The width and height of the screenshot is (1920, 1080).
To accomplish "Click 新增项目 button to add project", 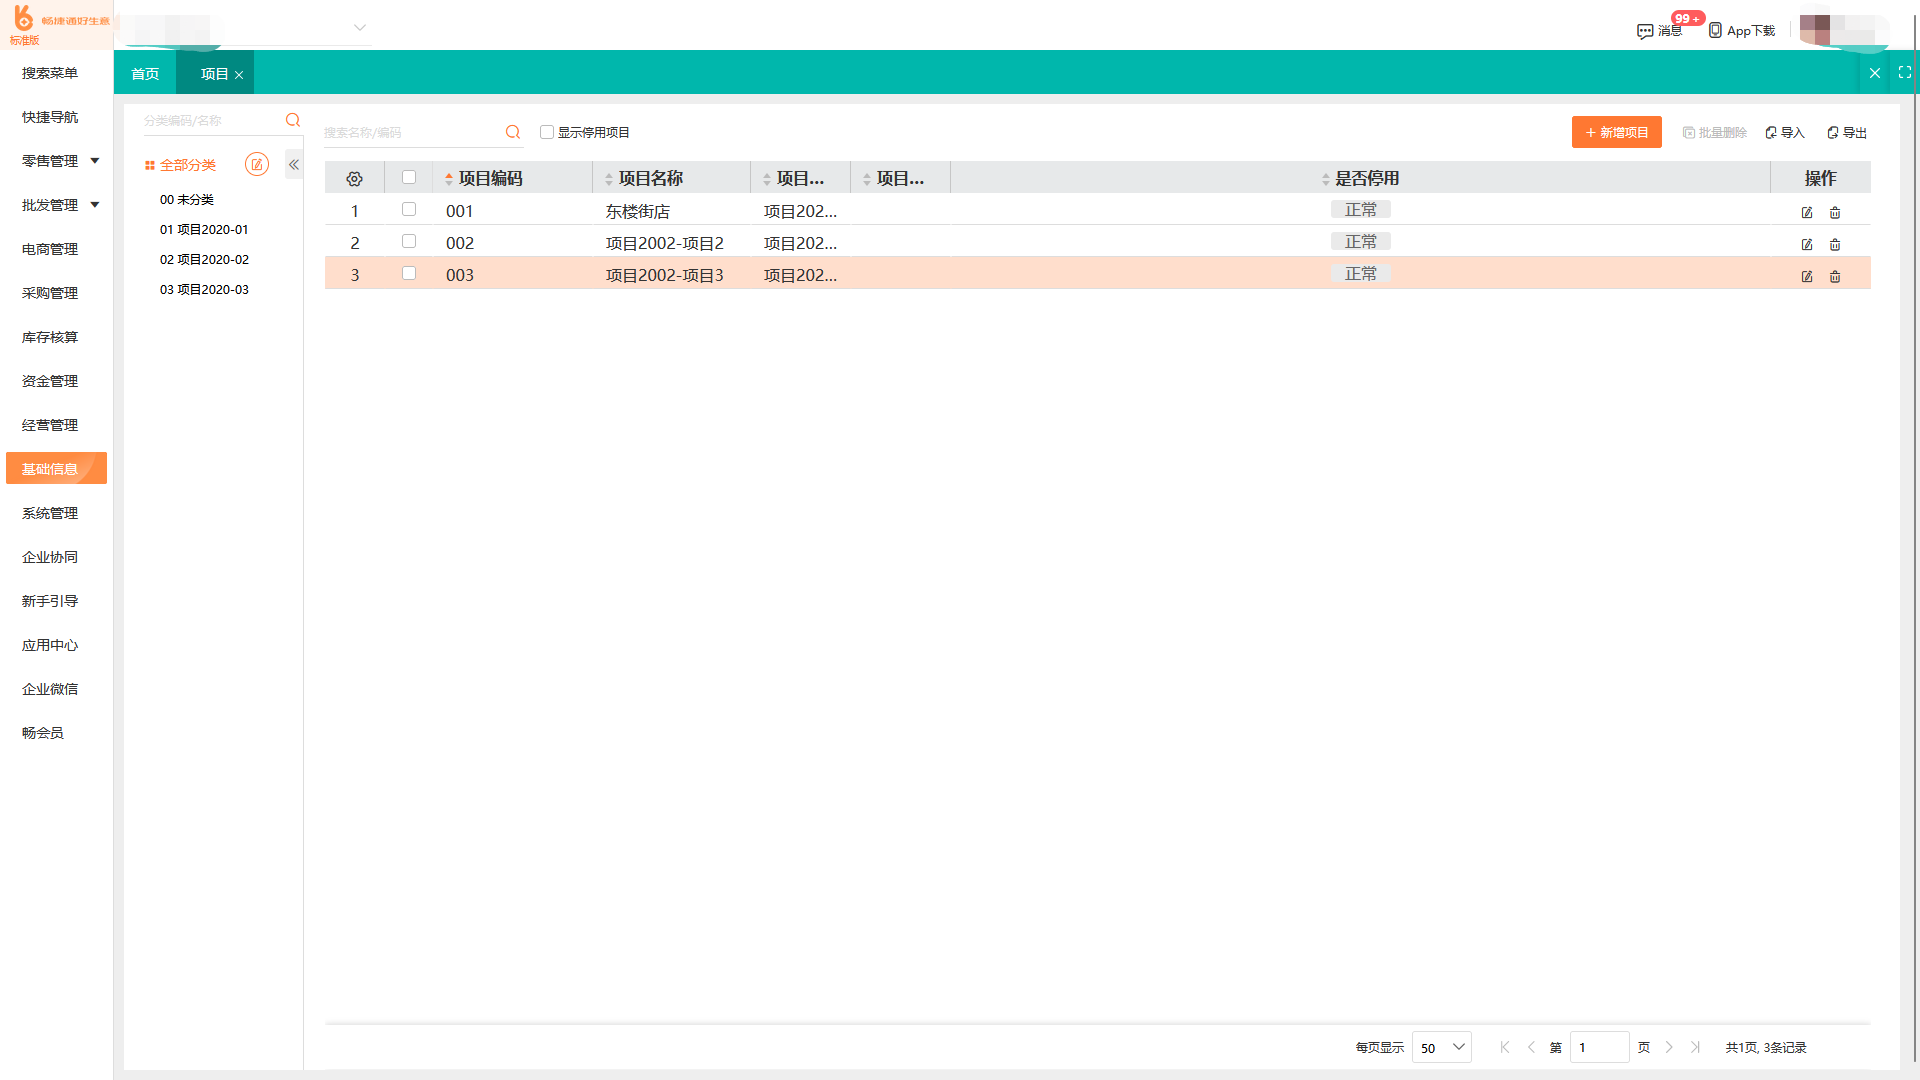I will tap(1615, 132).
